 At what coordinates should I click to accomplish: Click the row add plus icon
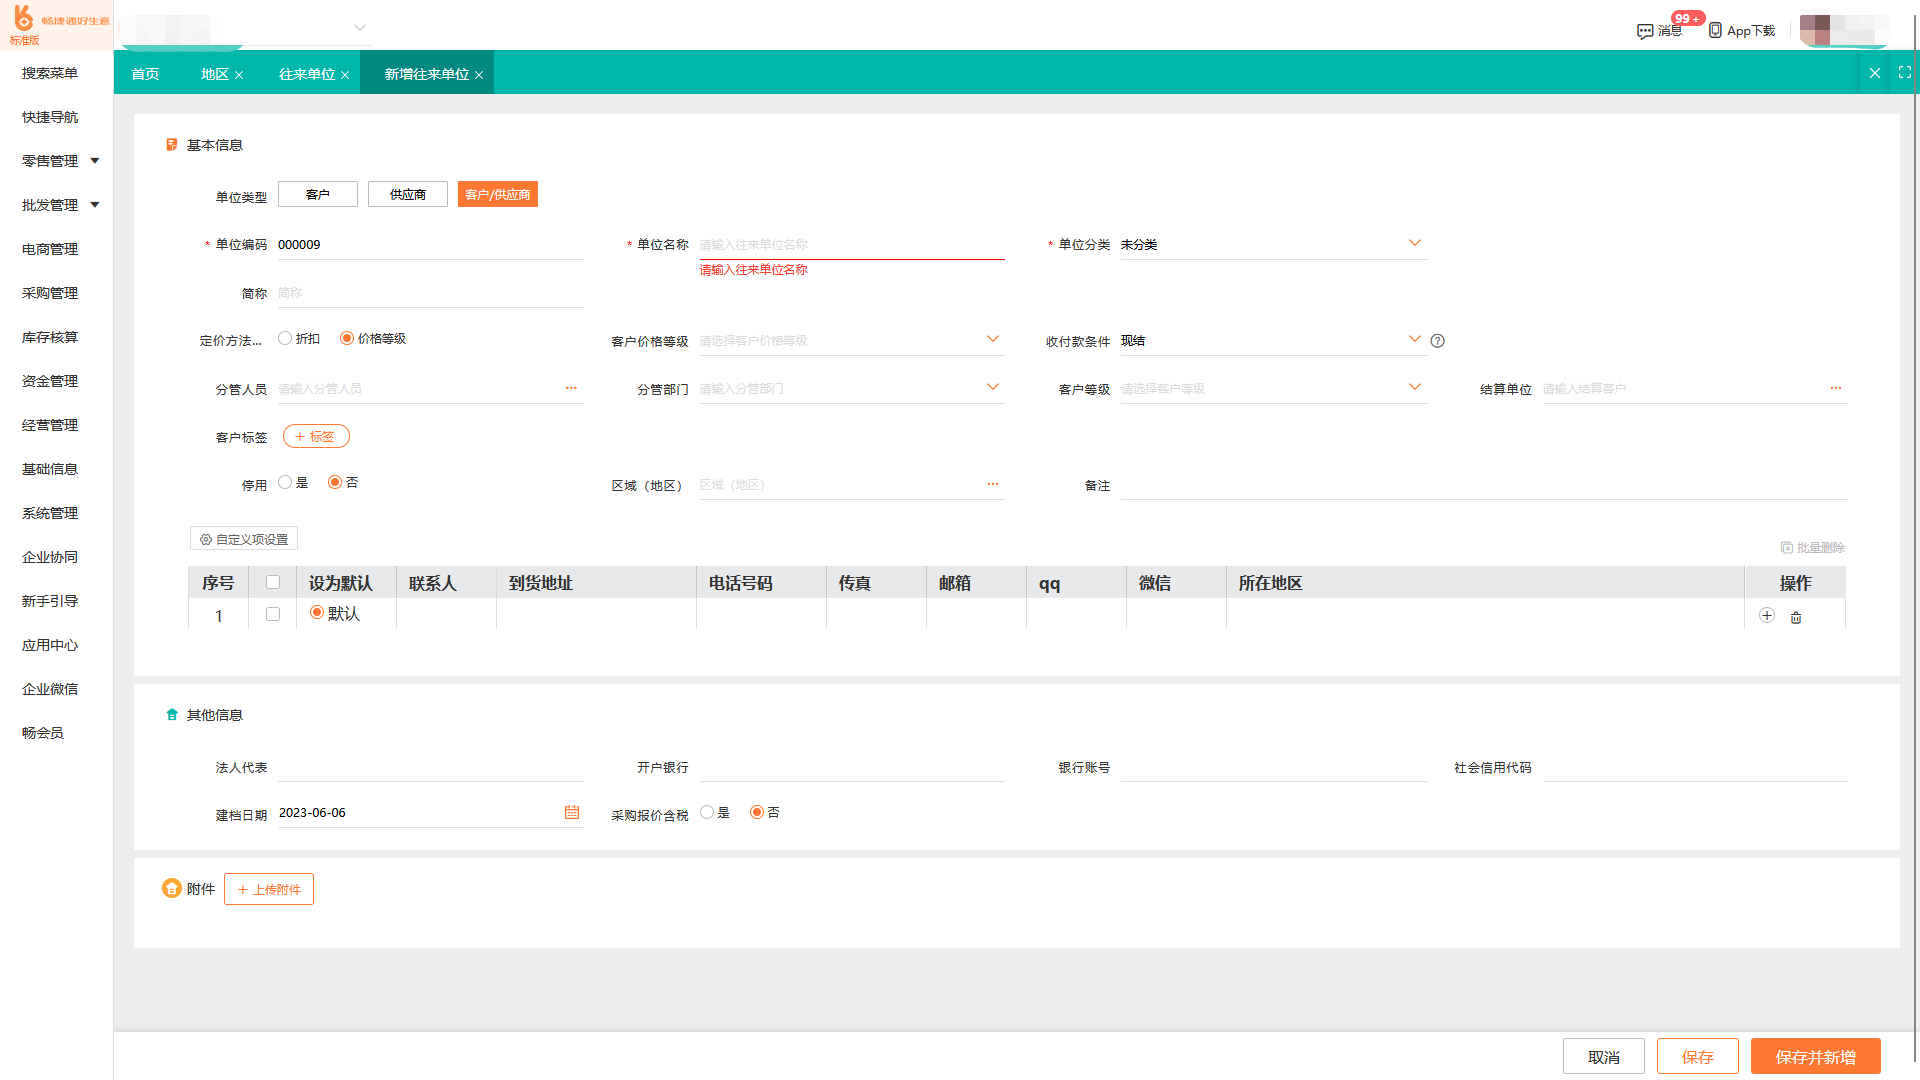(x=1767, y=613)
